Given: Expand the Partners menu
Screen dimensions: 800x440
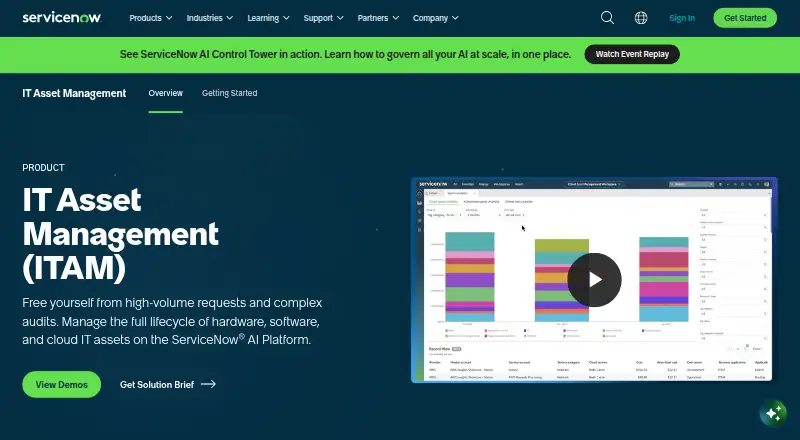Looking at the screenshot, I should [378, 18].
